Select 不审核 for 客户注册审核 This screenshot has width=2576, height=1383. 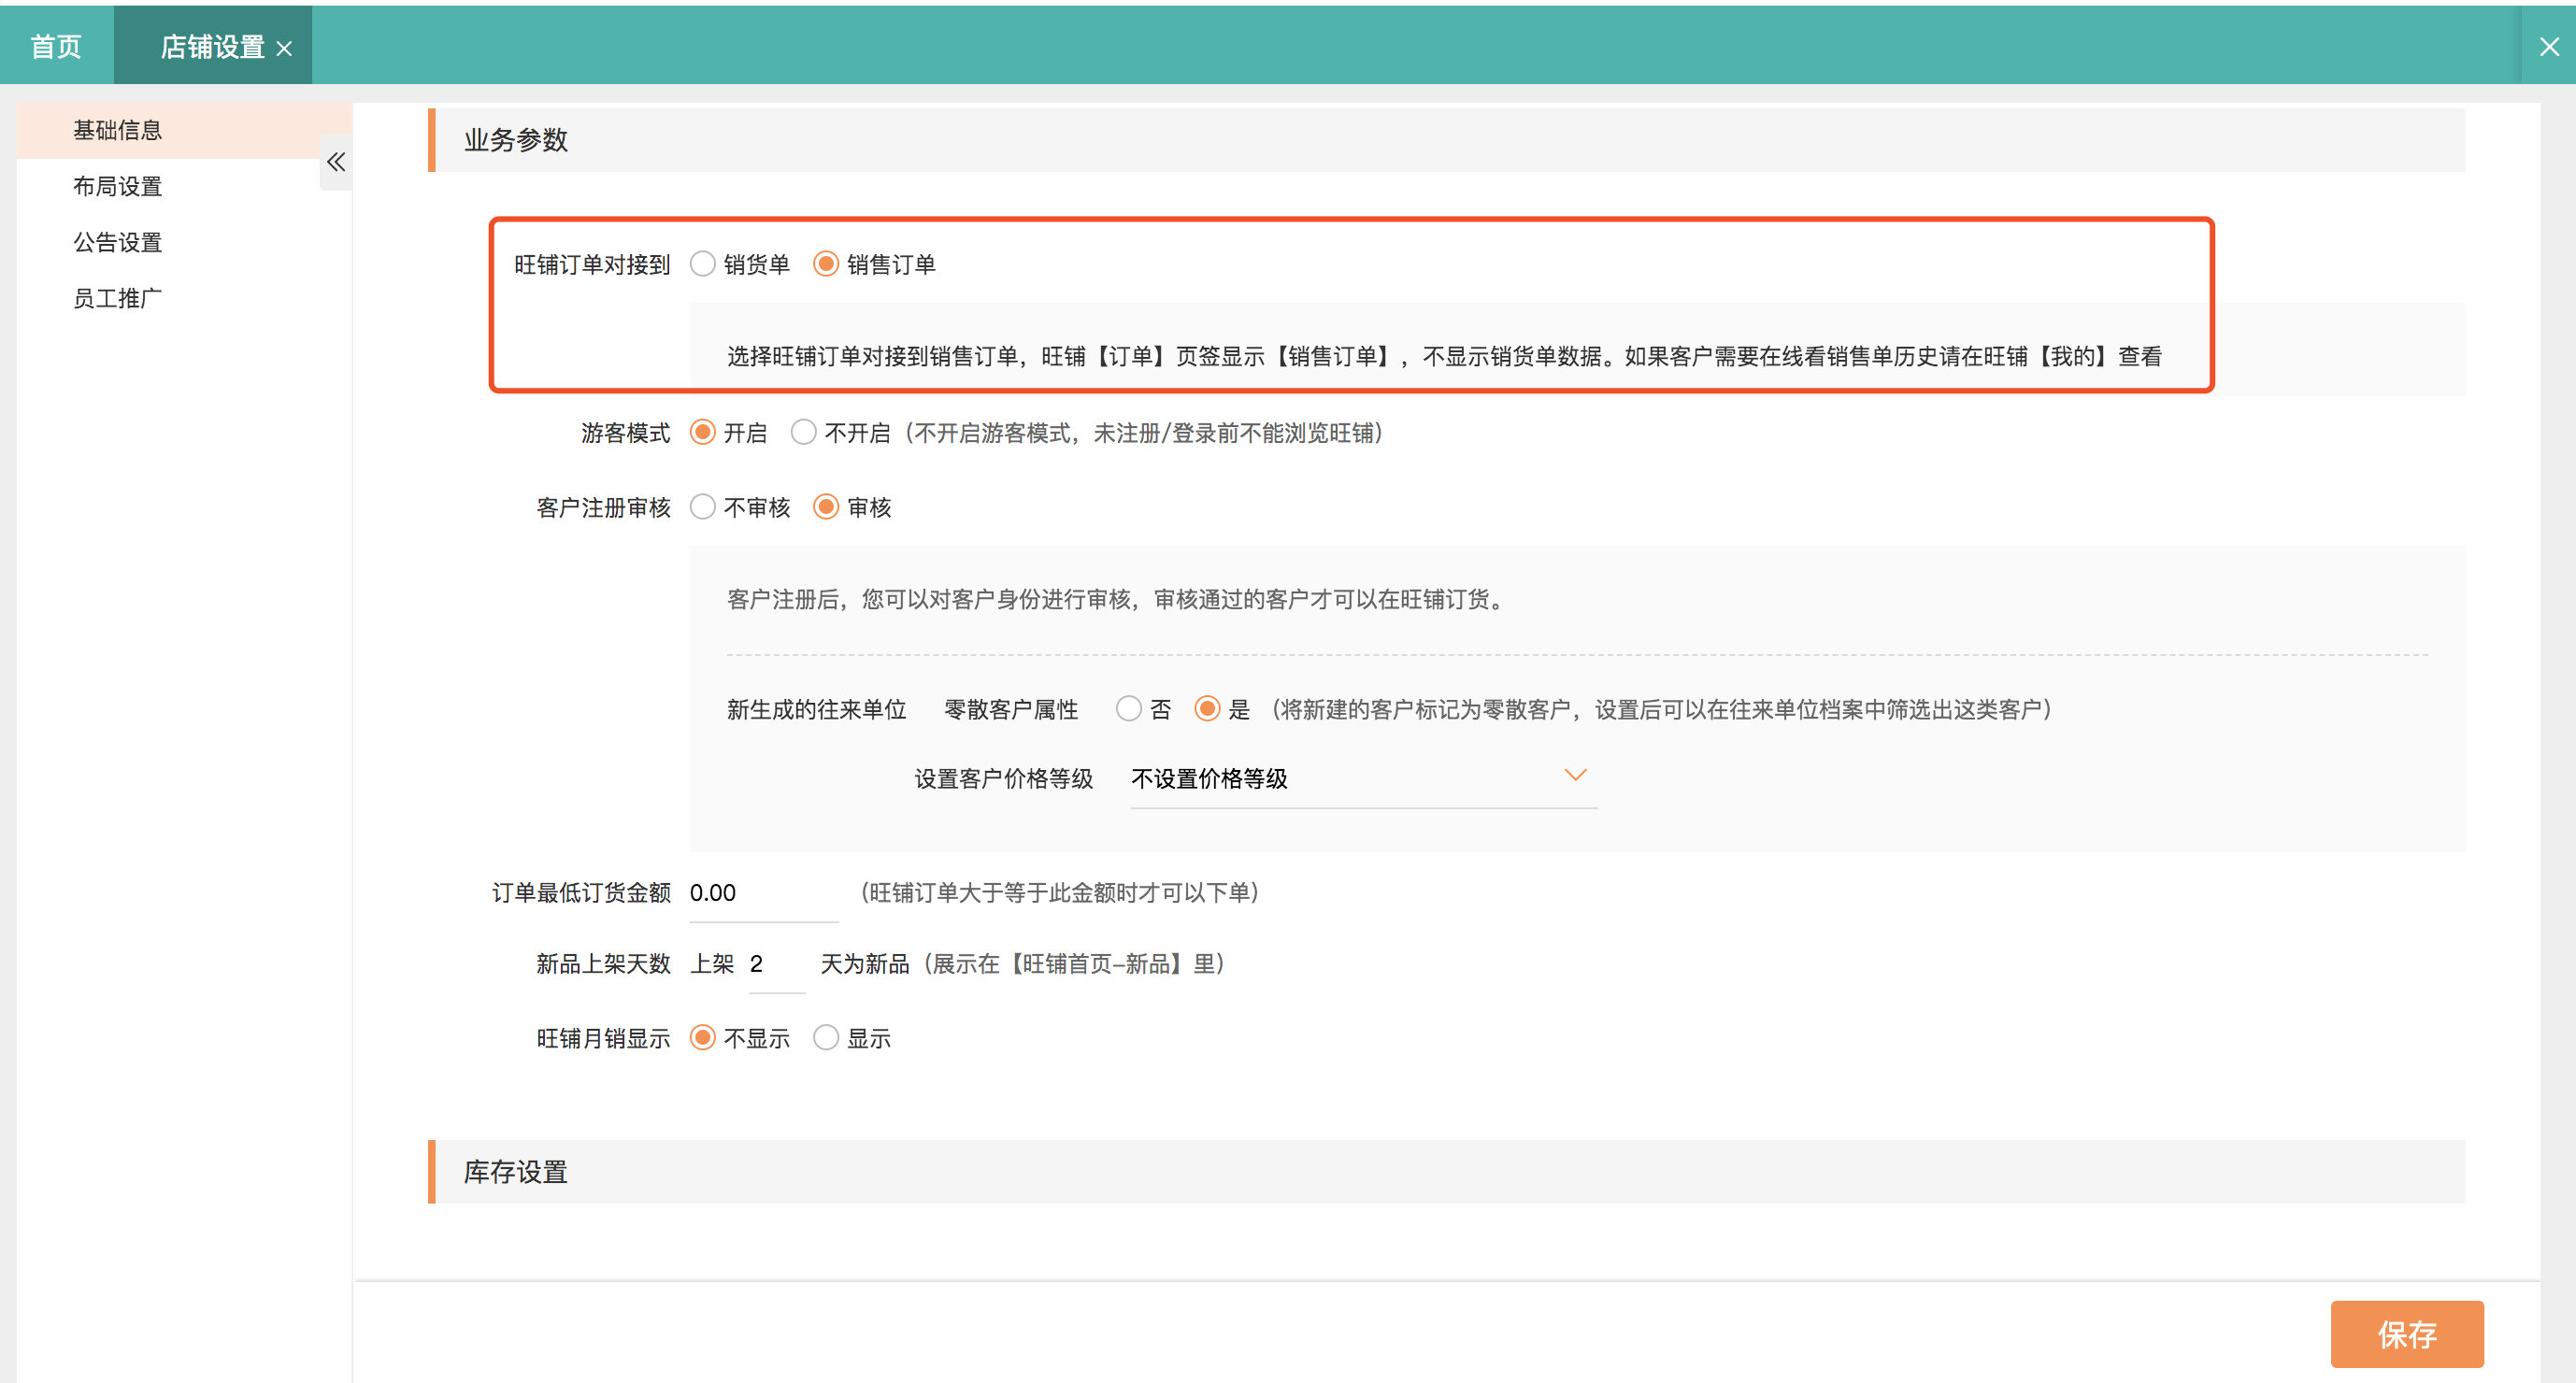(x=704, y=506)
